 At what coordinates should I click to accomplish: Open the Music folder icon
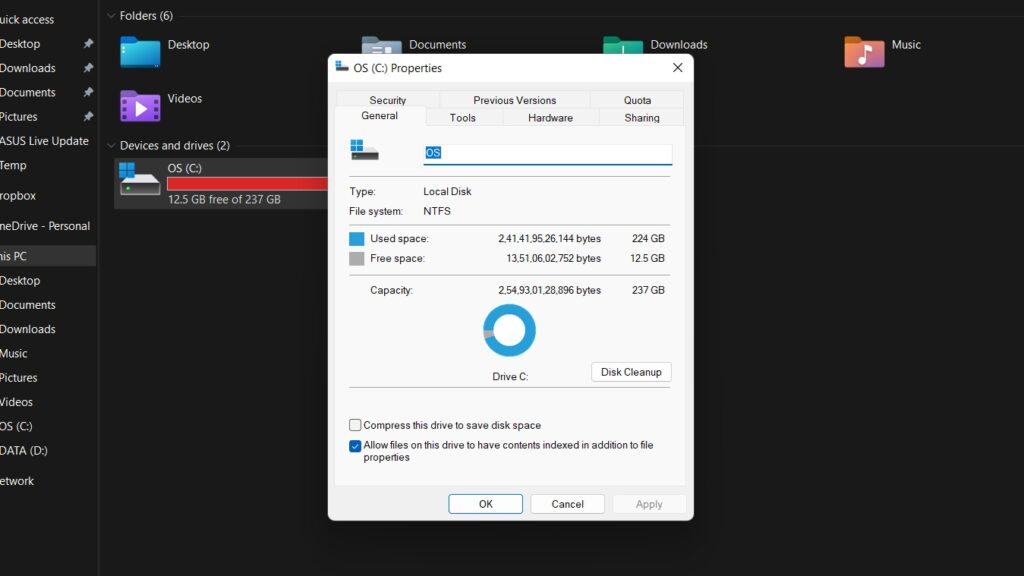click(x=864, y=52)
